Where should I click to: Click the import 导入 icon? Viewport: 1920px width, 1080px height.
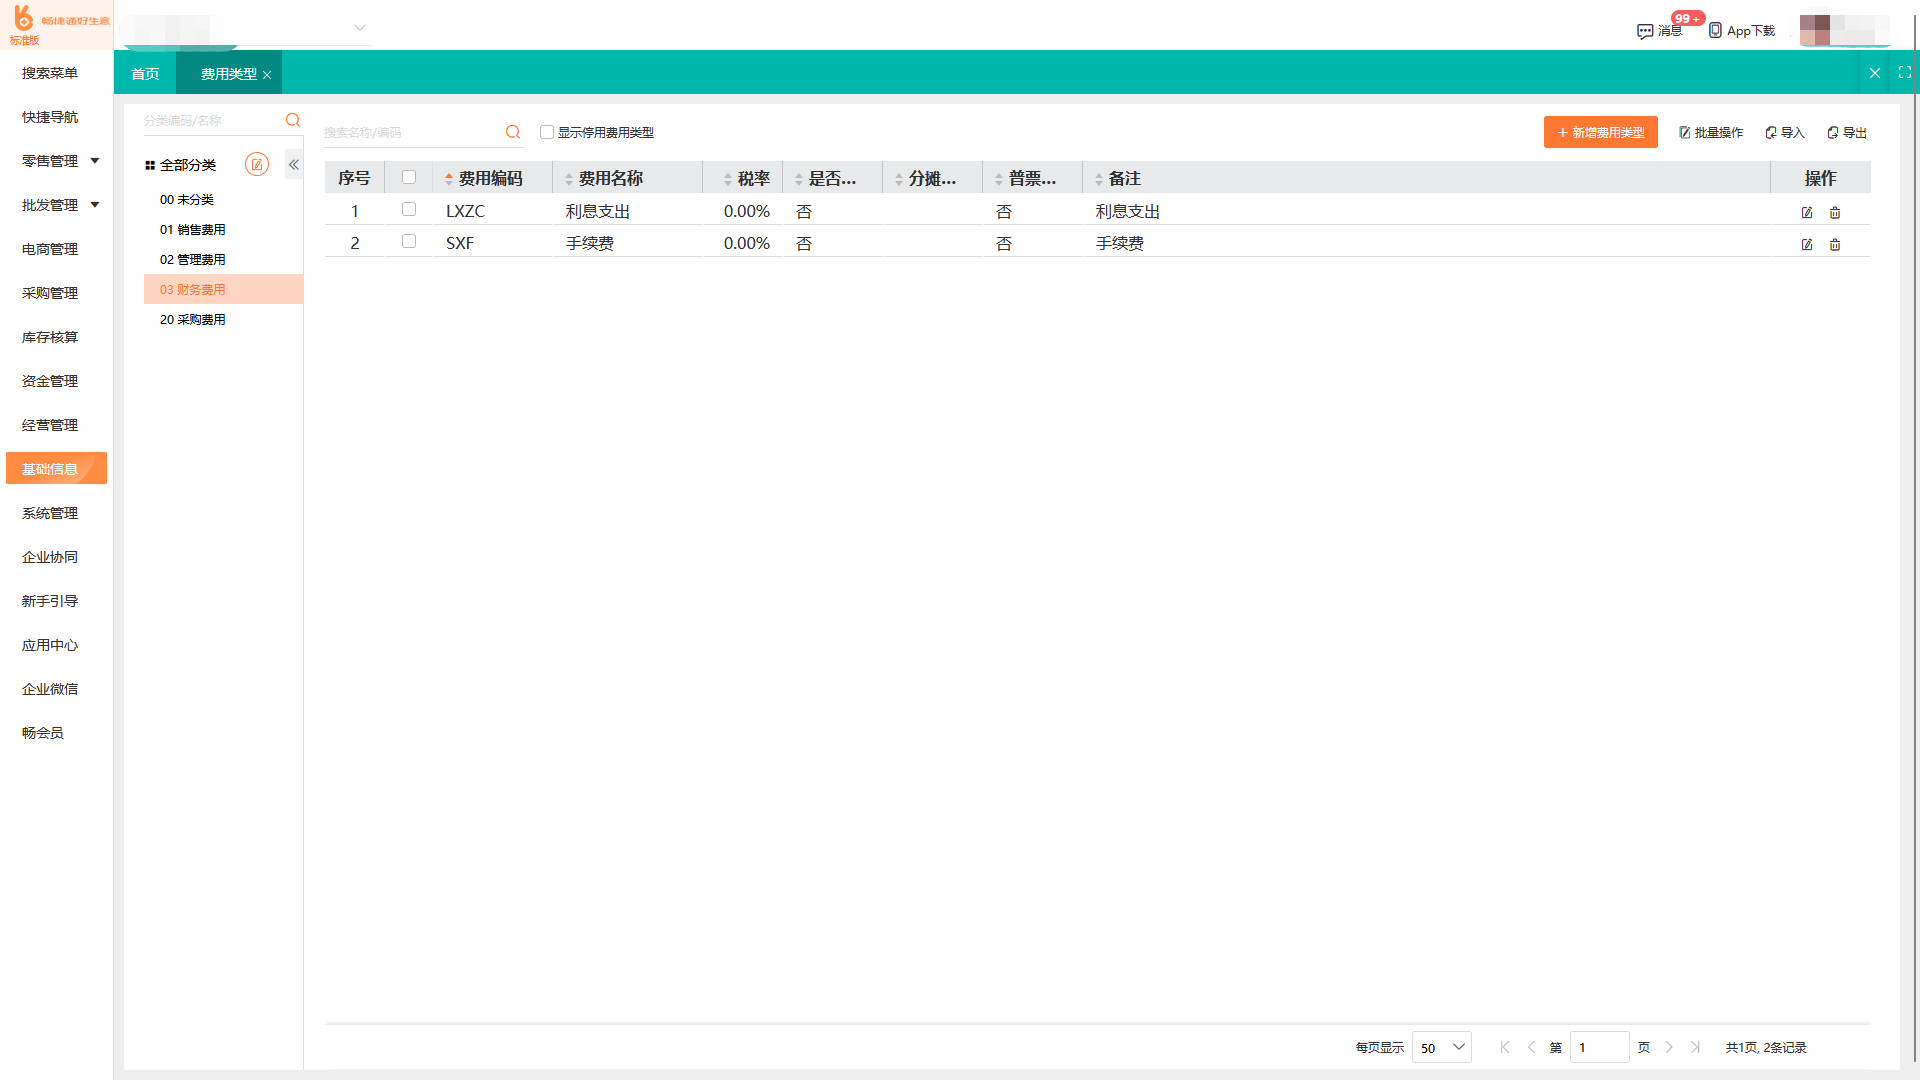coord(1785,131)
